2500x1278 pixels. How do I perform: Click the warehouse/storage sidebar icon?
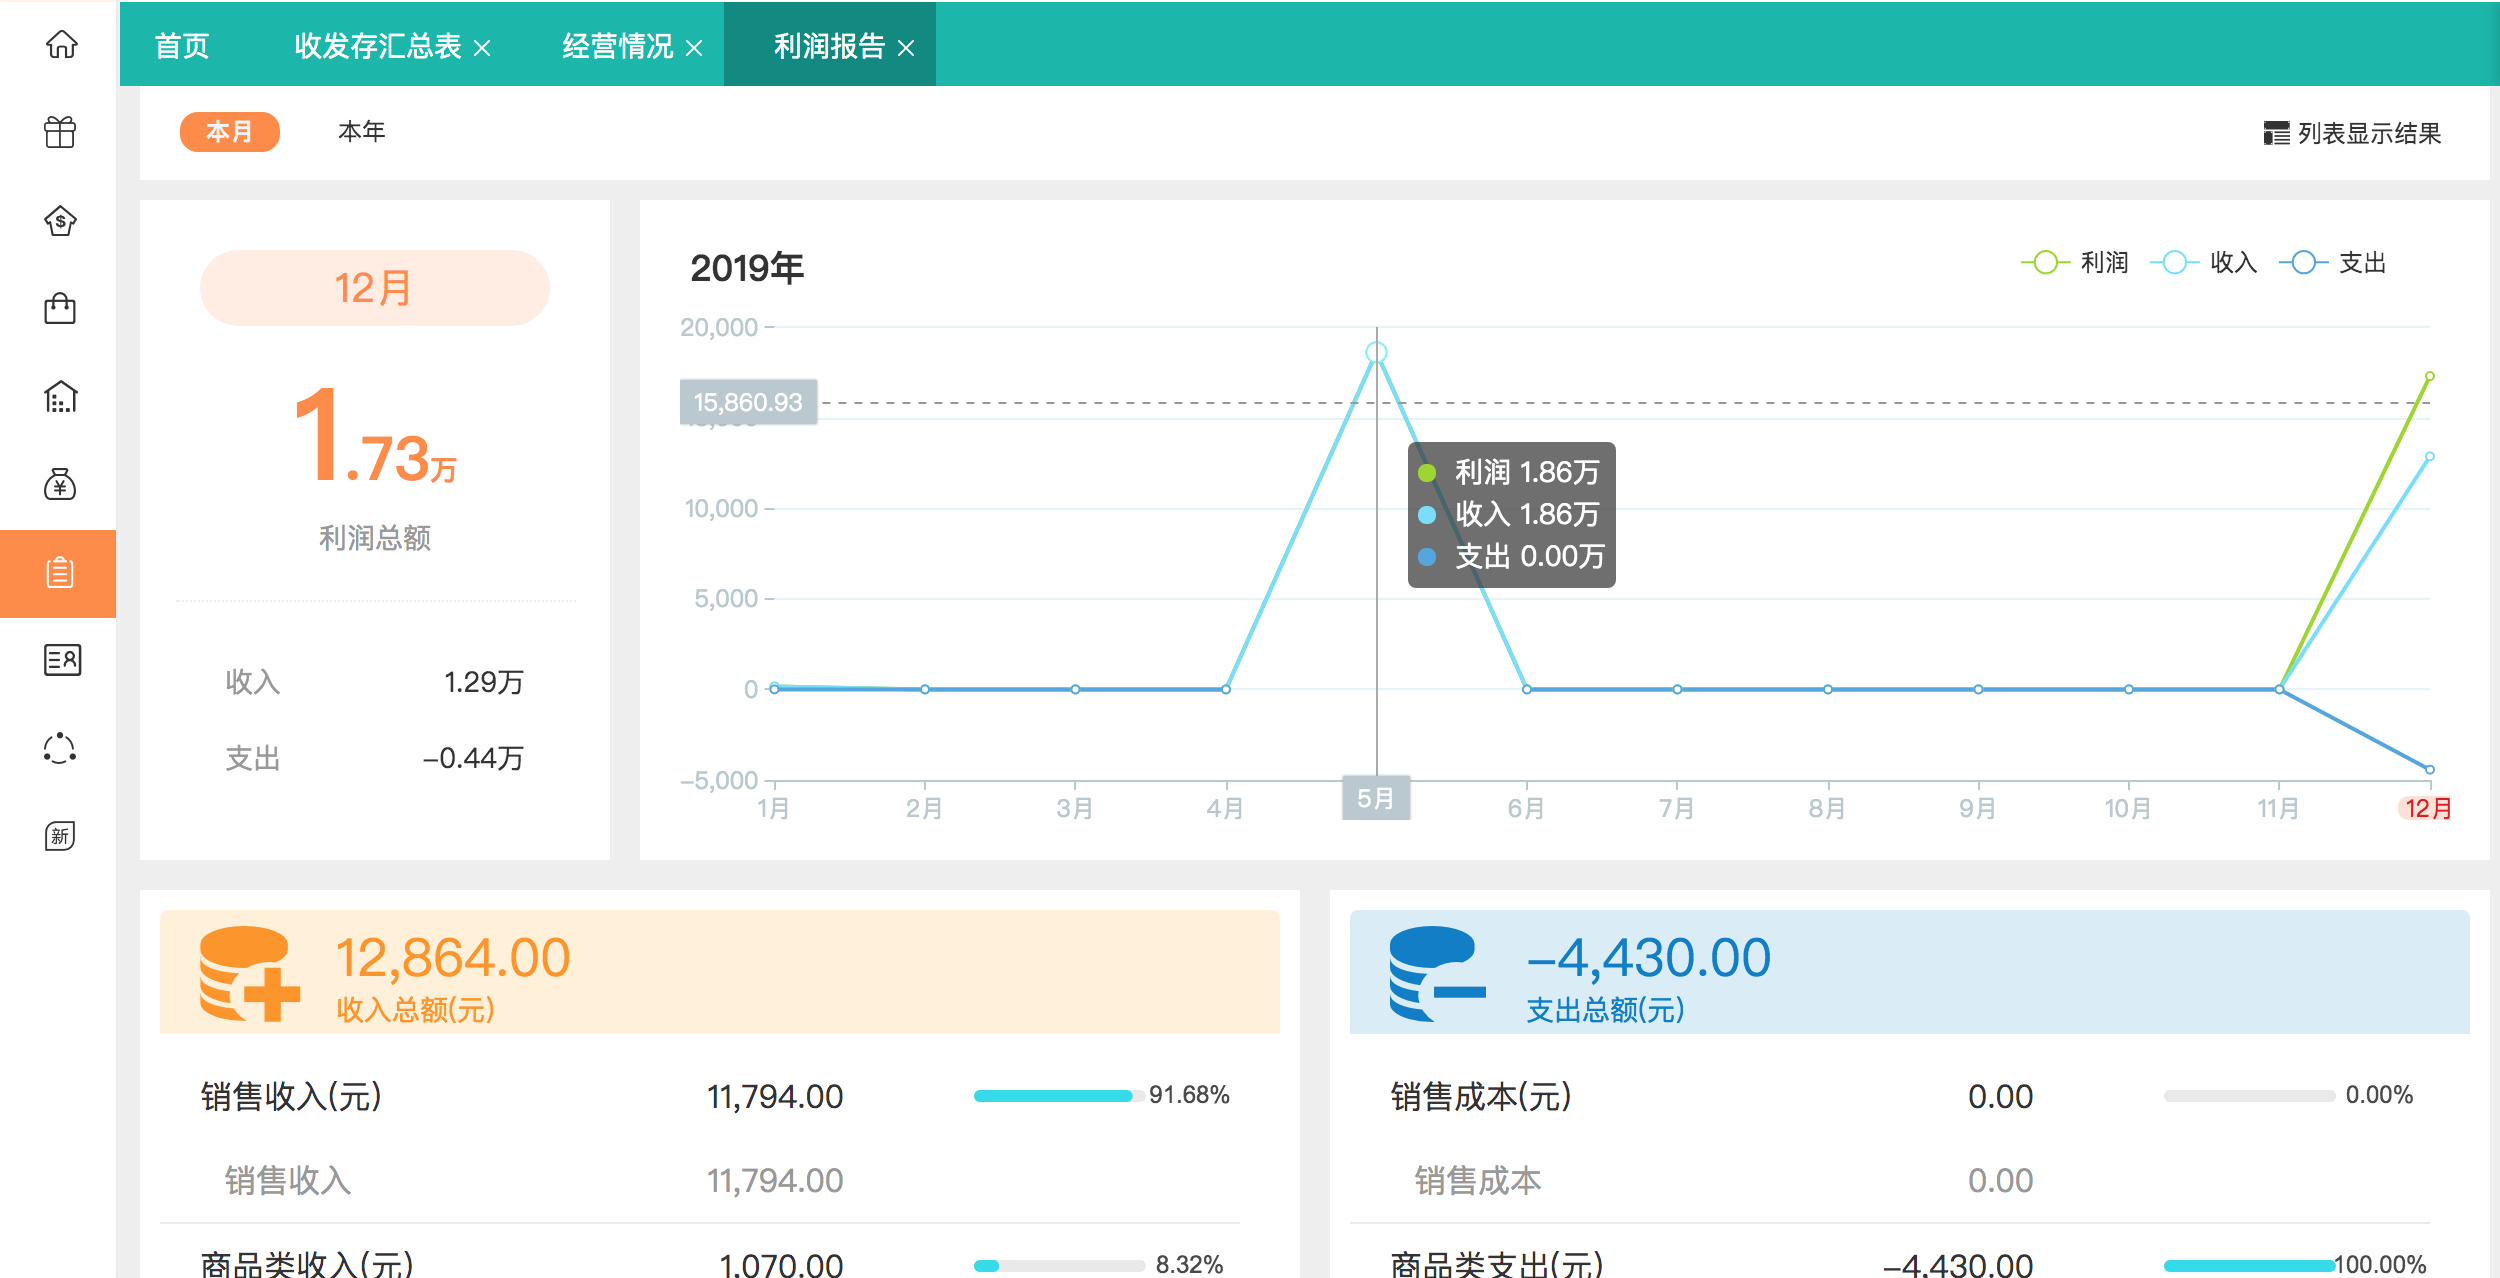coord(60,396)
